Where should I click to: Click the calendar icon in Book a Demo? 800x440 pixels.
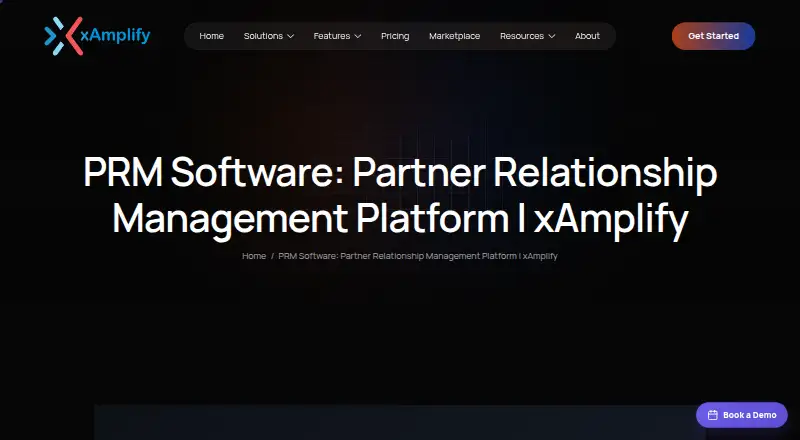[712, 415]
